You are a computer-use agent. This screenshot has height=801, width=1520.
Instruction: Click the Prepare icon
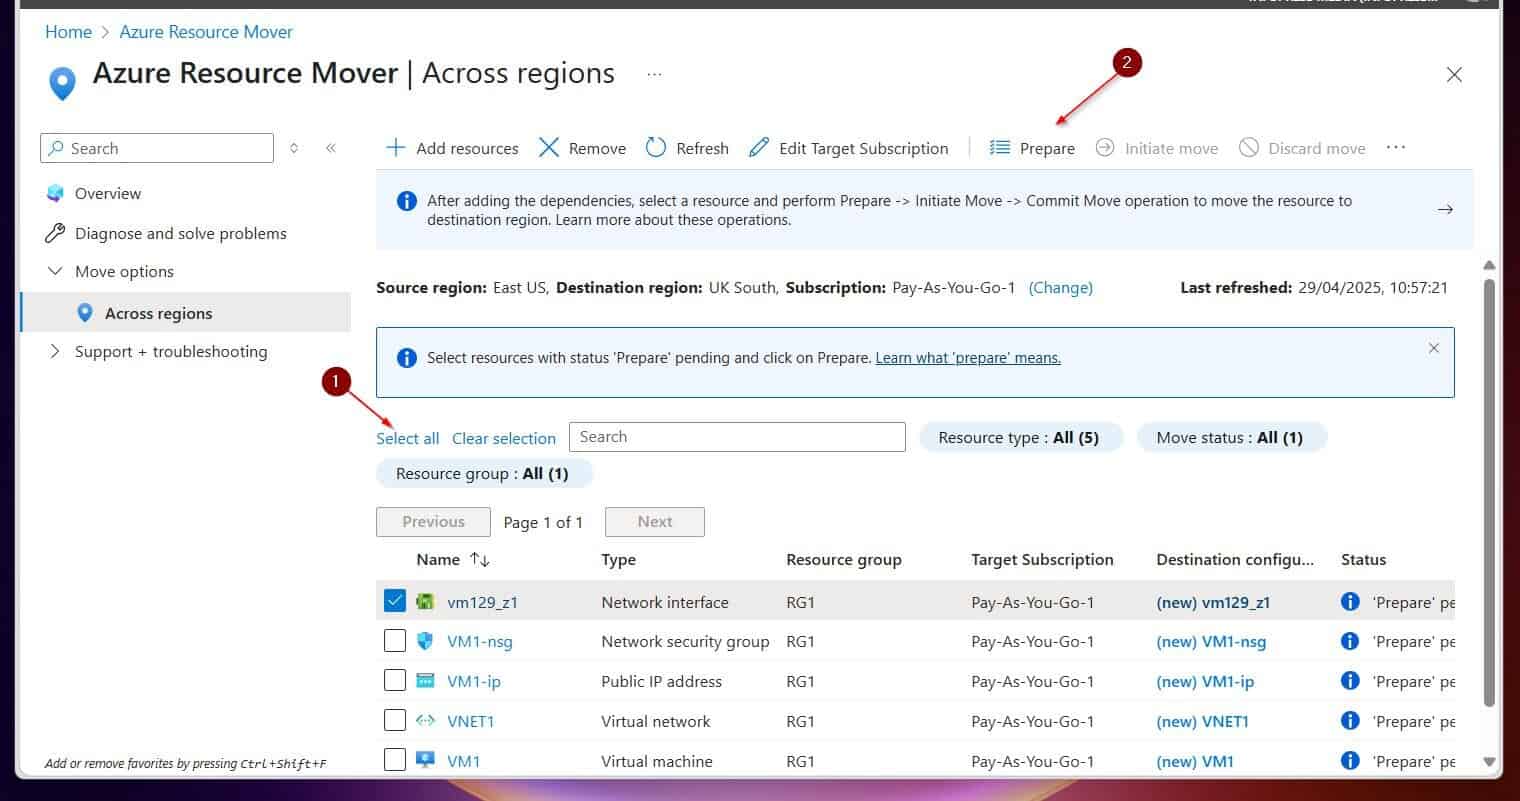(998, 147)
